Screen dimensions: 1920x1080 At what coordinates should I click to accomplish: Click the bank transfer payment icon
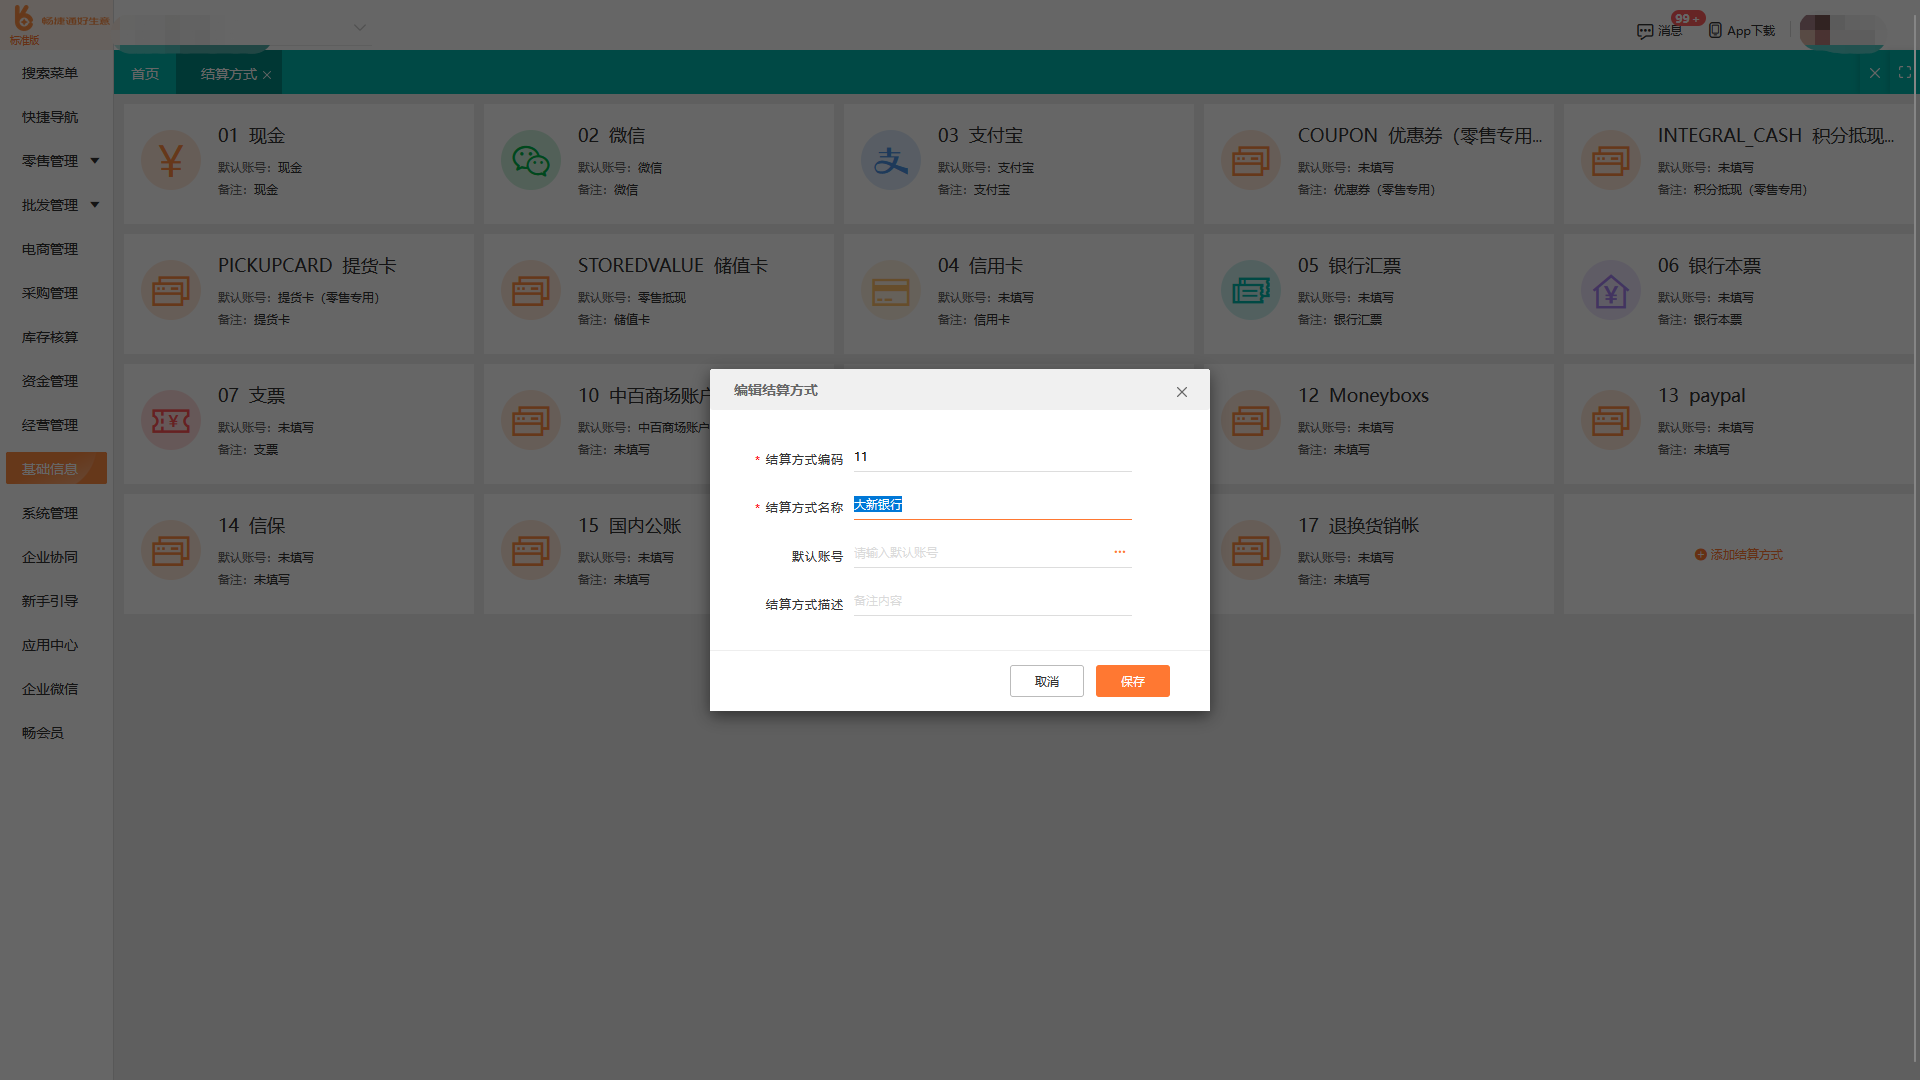1249,289
